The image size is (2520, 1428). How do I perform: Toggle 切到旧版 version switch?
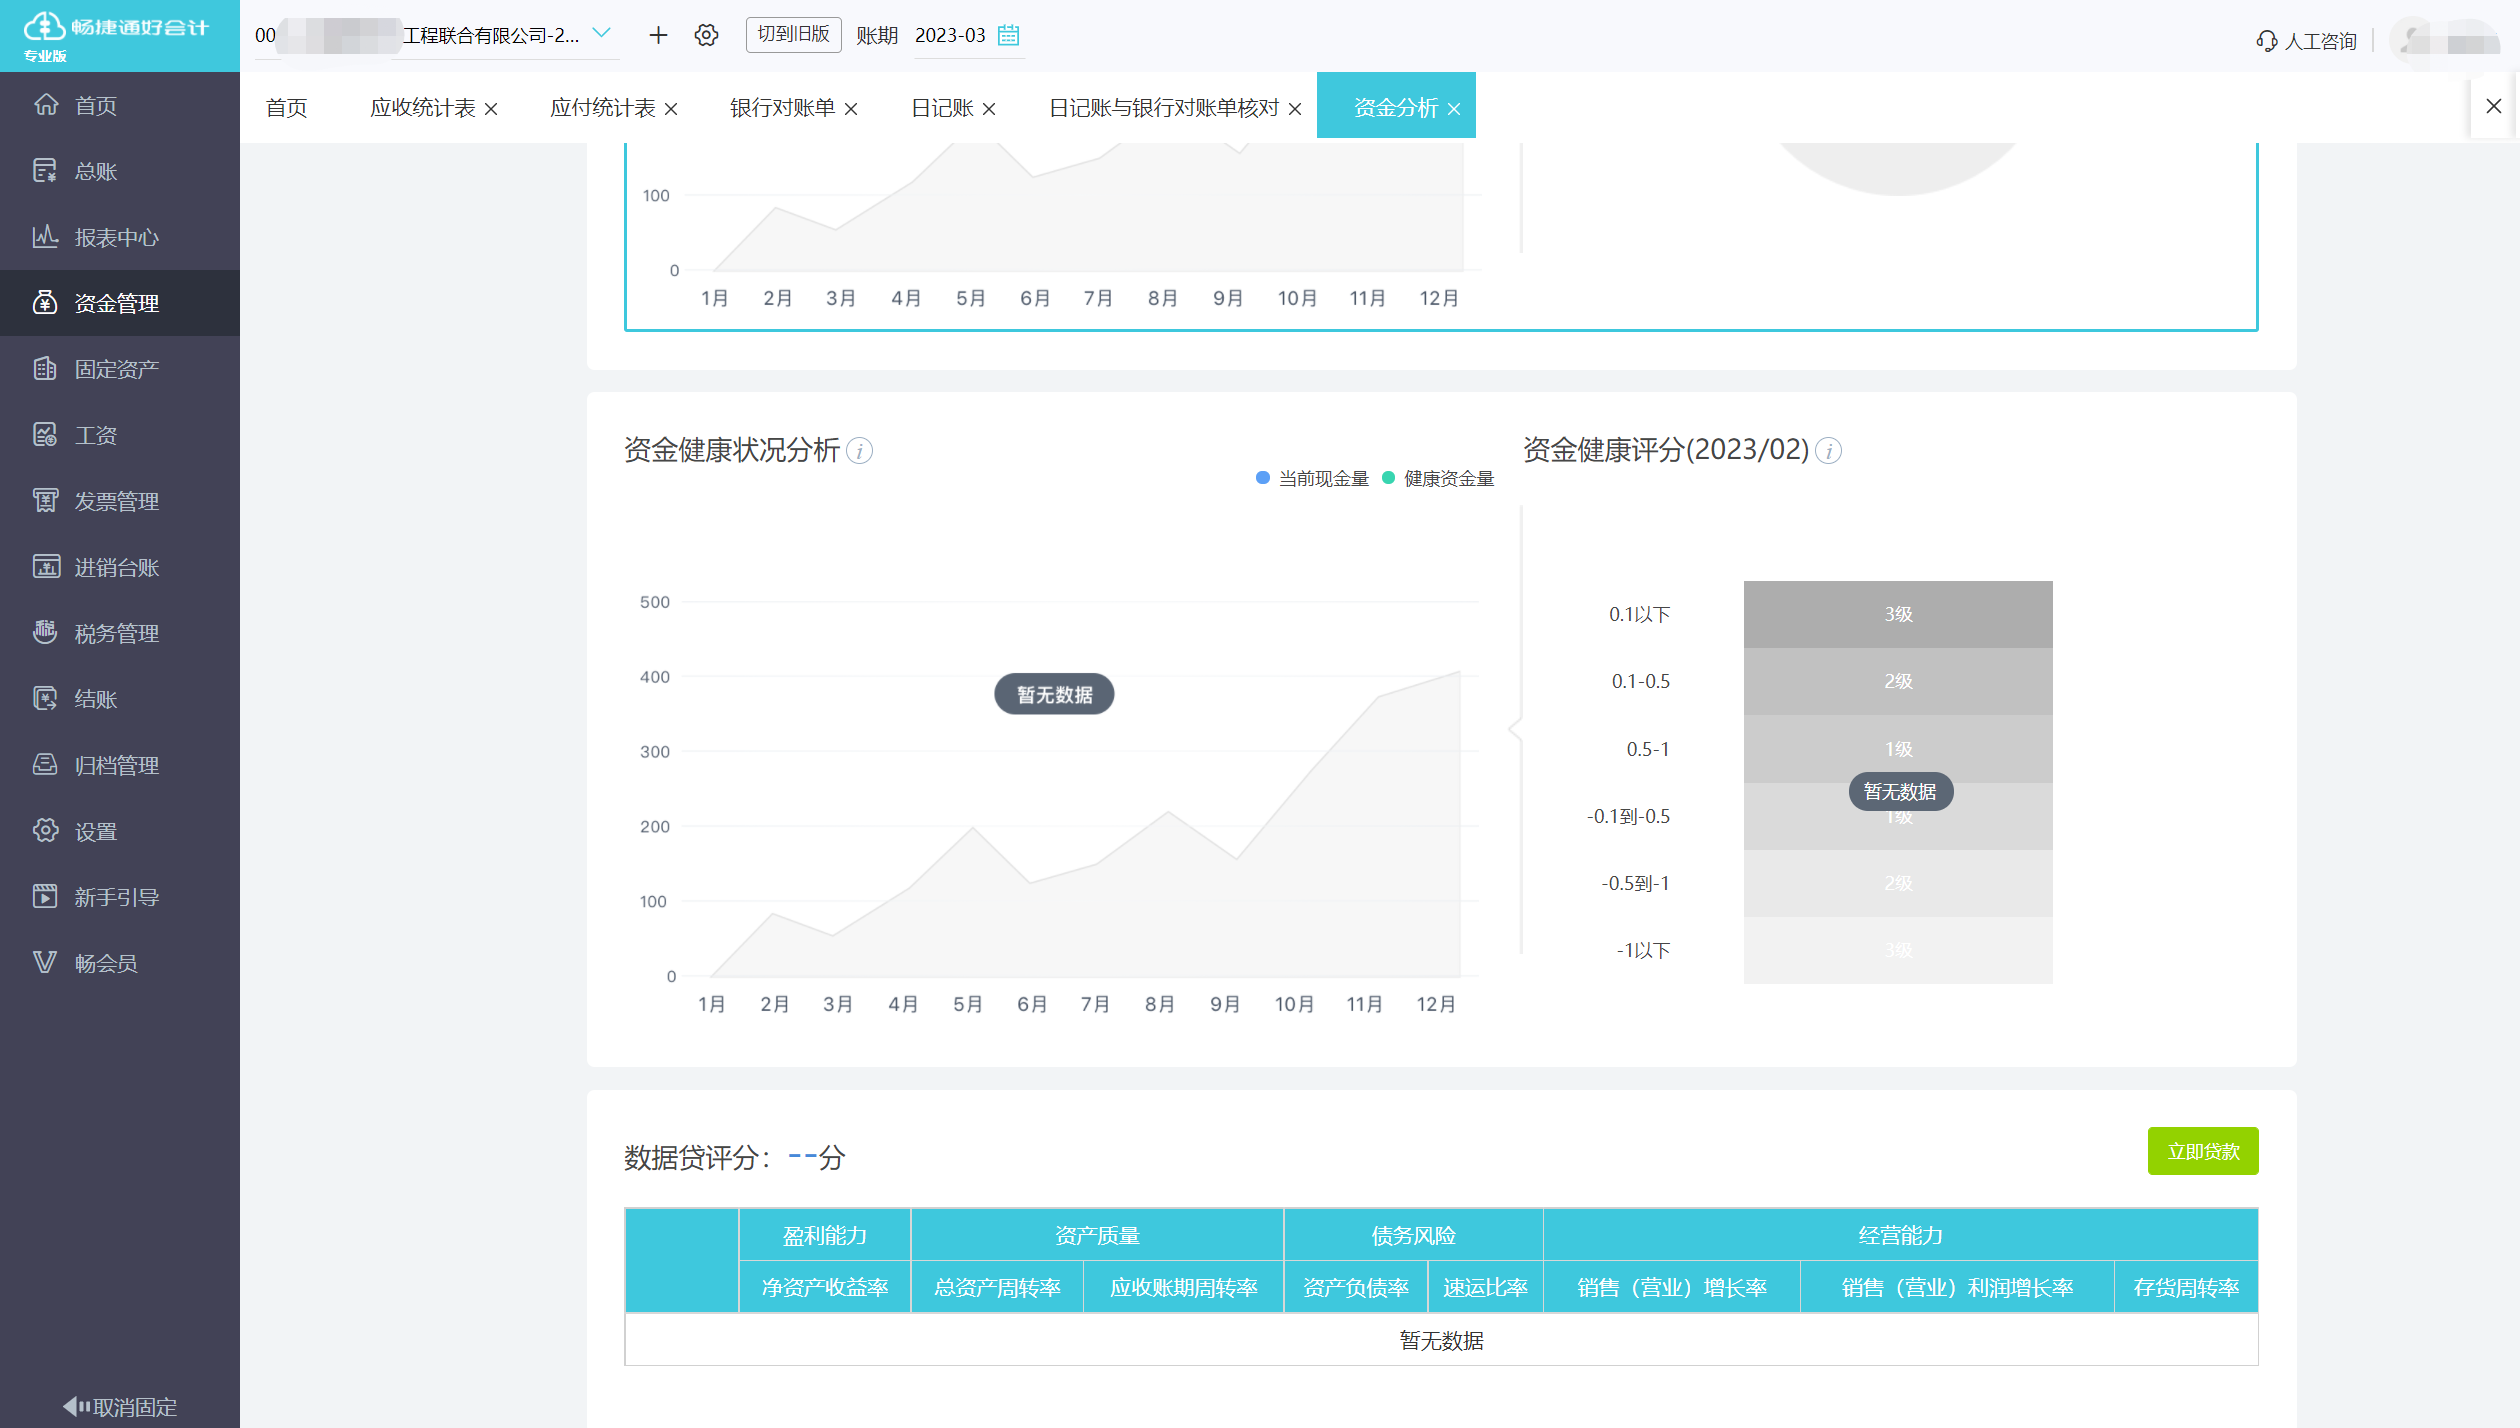(x=793, y=33)
